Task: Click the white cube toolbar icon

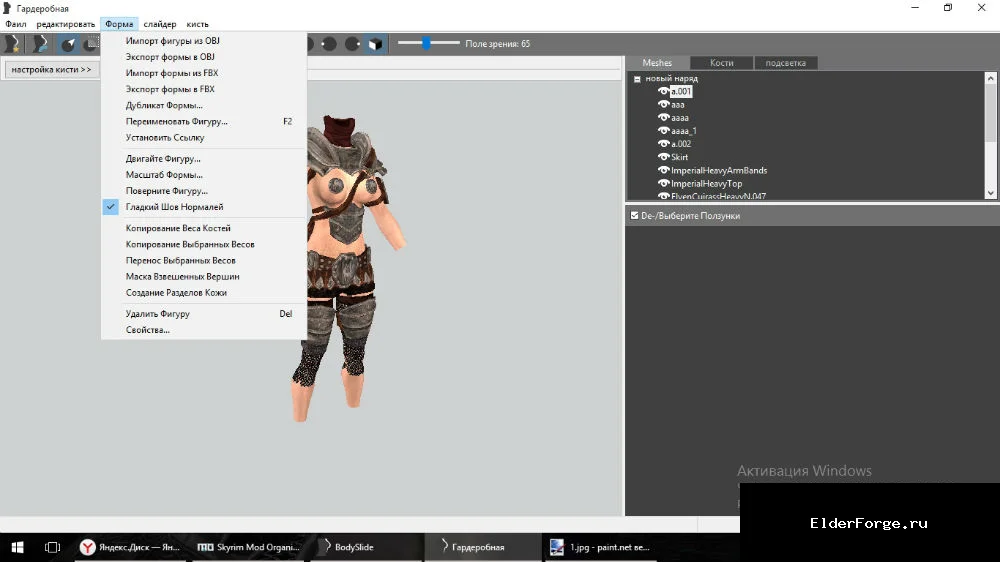Action: (375, 44)
